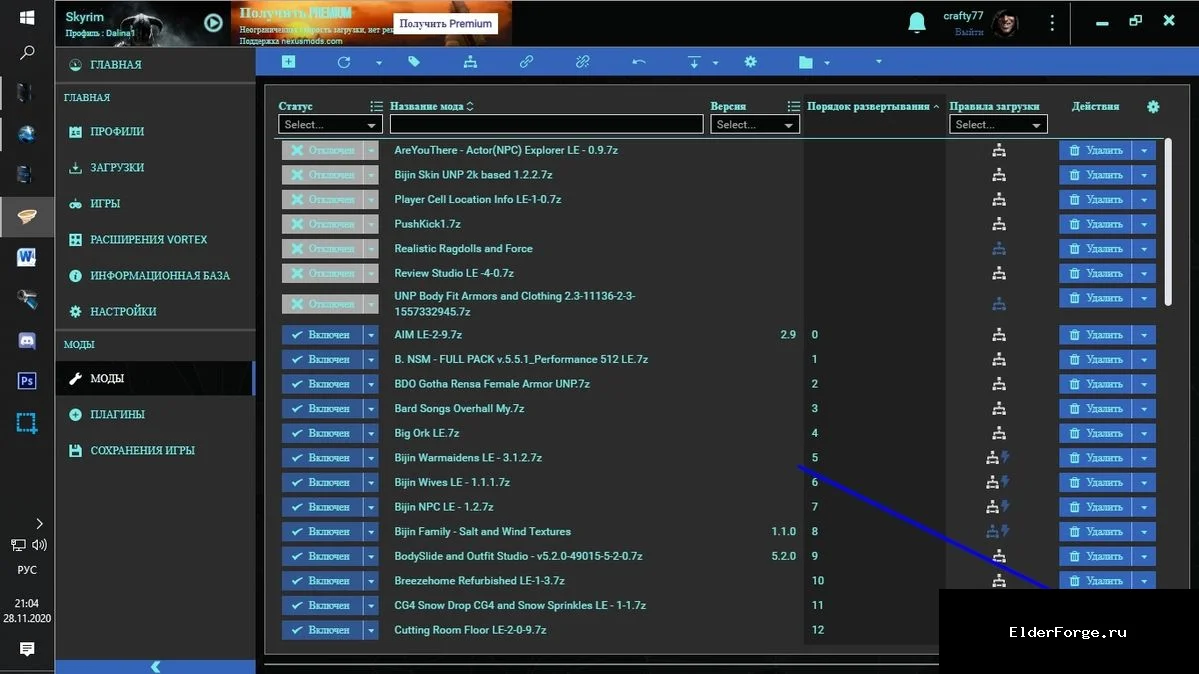
Task: Delete Bard Songs Overhall My.7z mod
Action: [x=1096, y=408]
